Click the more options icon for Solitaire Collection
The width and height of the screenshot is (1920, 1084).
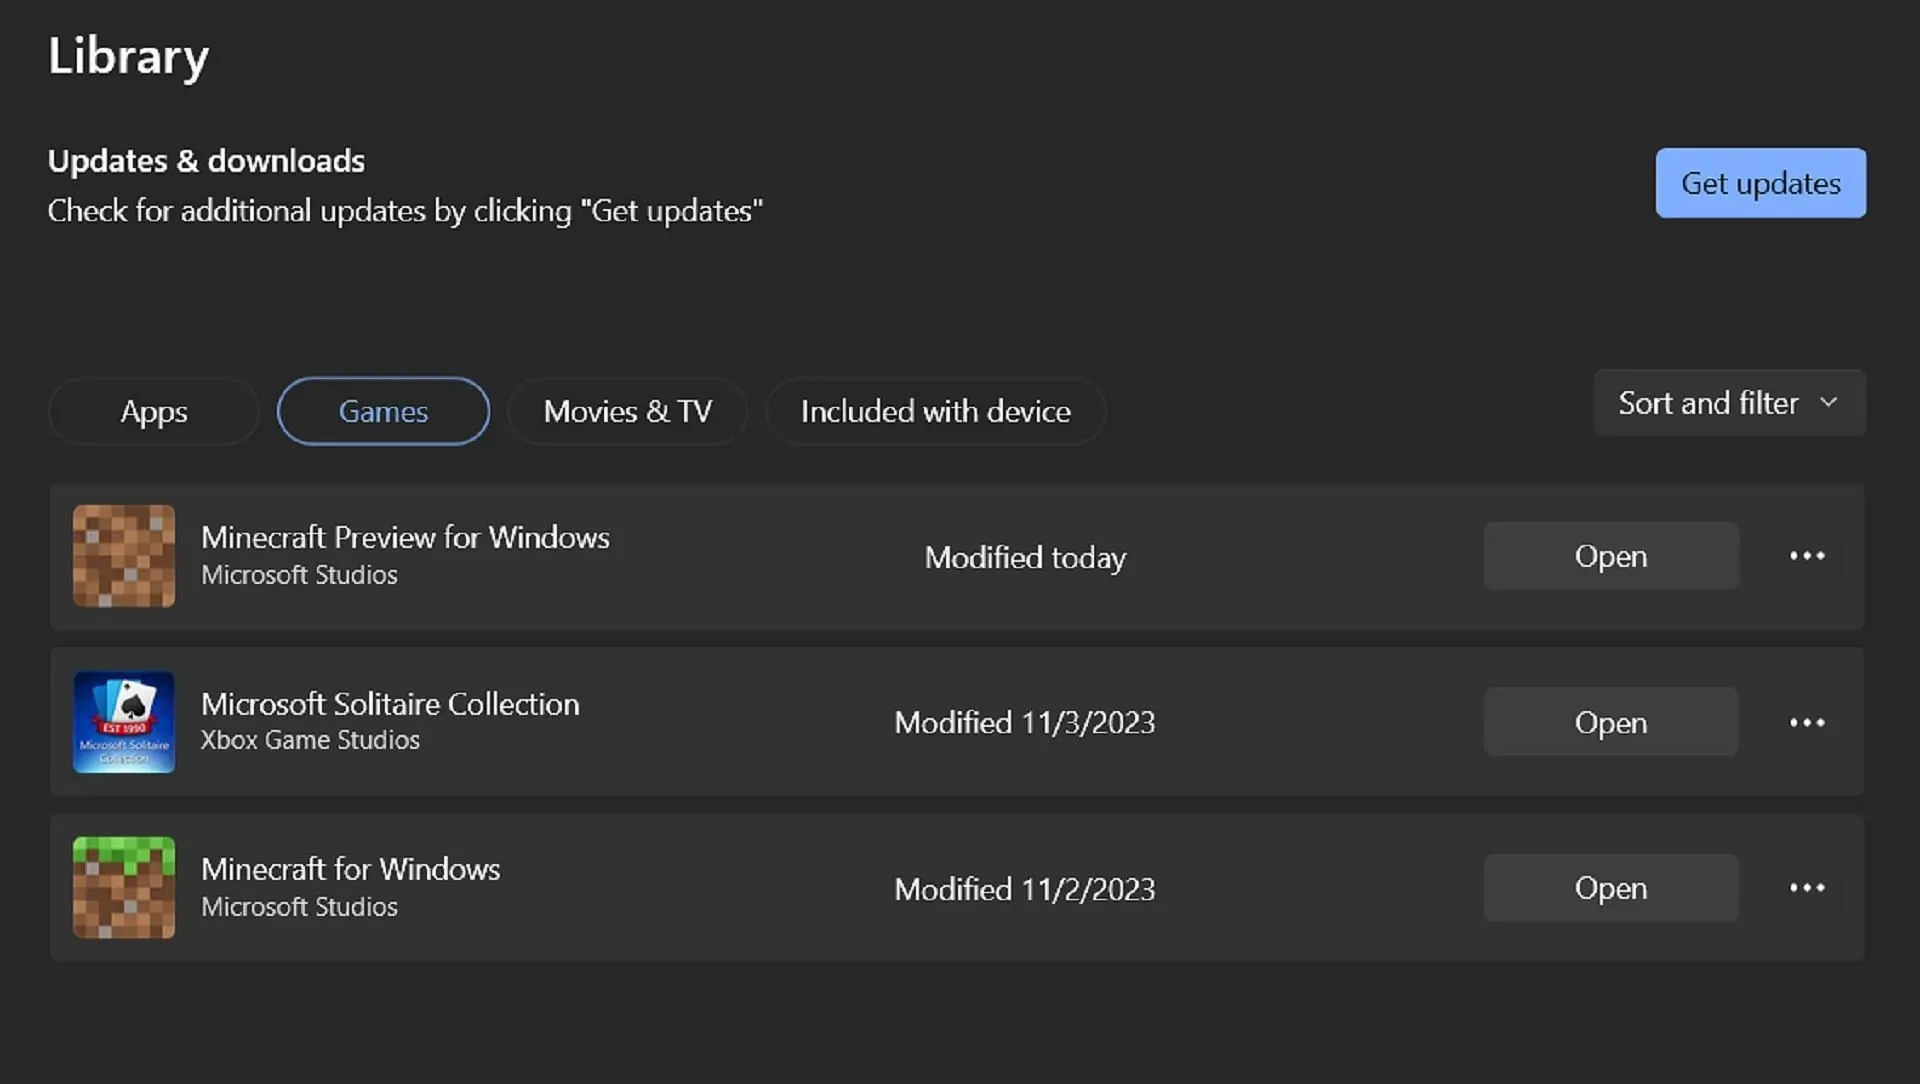click(x=1807, y=721)
